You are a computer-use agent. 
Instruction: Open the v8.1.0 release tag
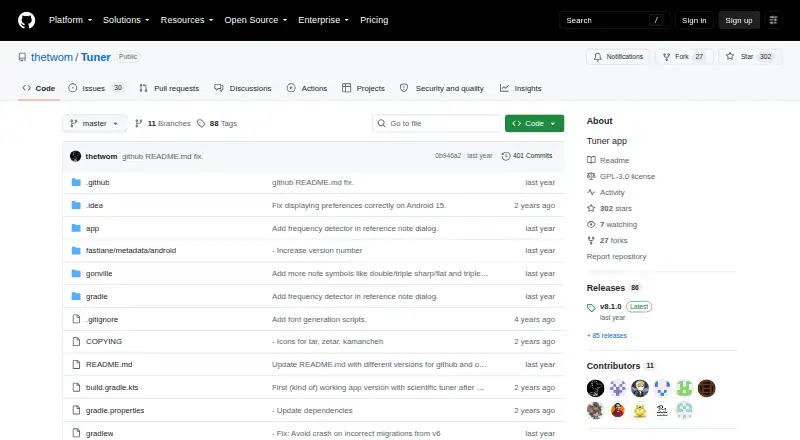610,307
